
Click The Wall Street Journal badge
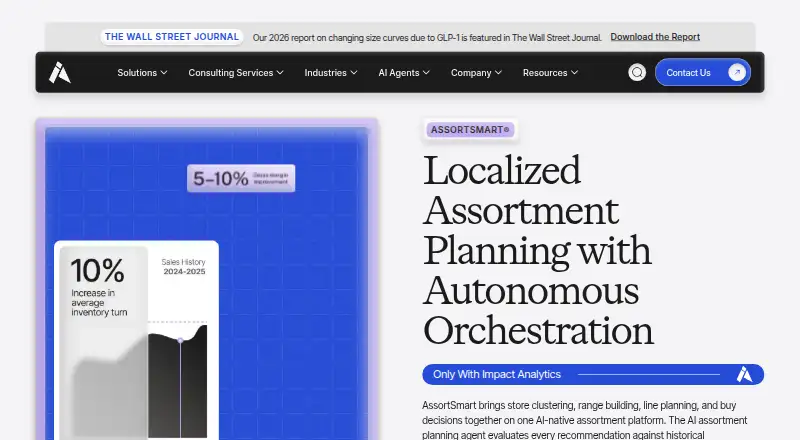[172, 37]
